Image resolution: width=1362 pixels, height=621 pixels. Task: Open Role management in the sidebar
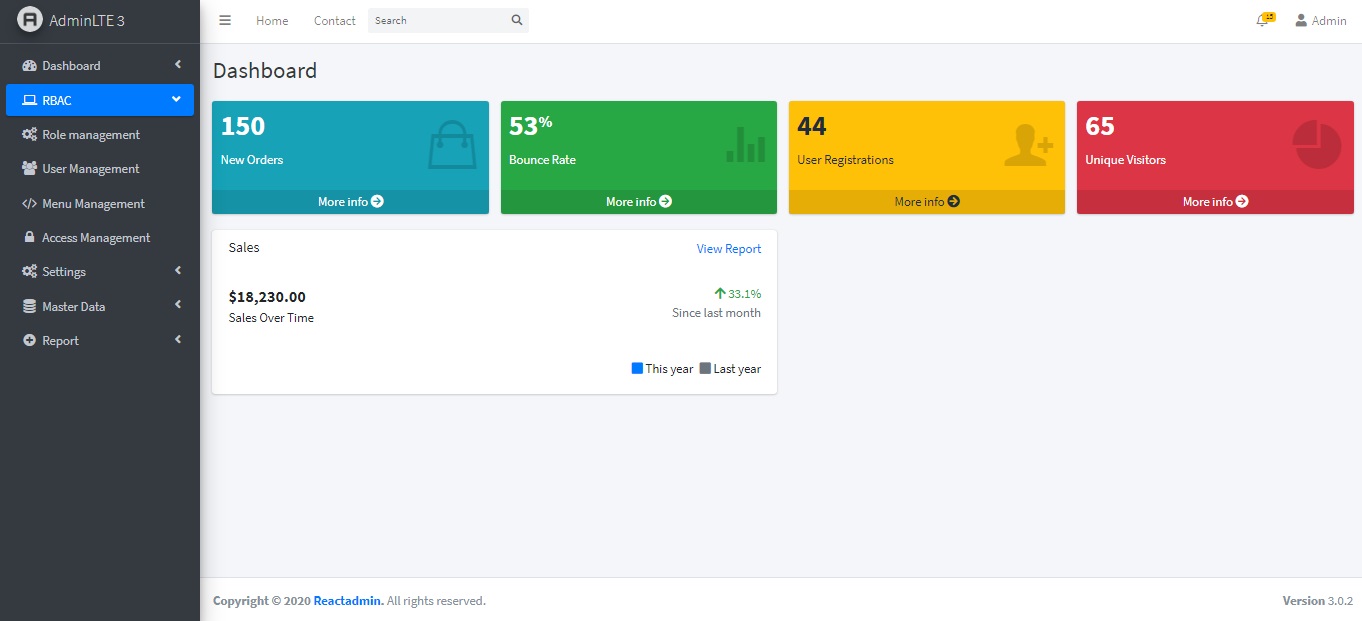click(90, 135)
